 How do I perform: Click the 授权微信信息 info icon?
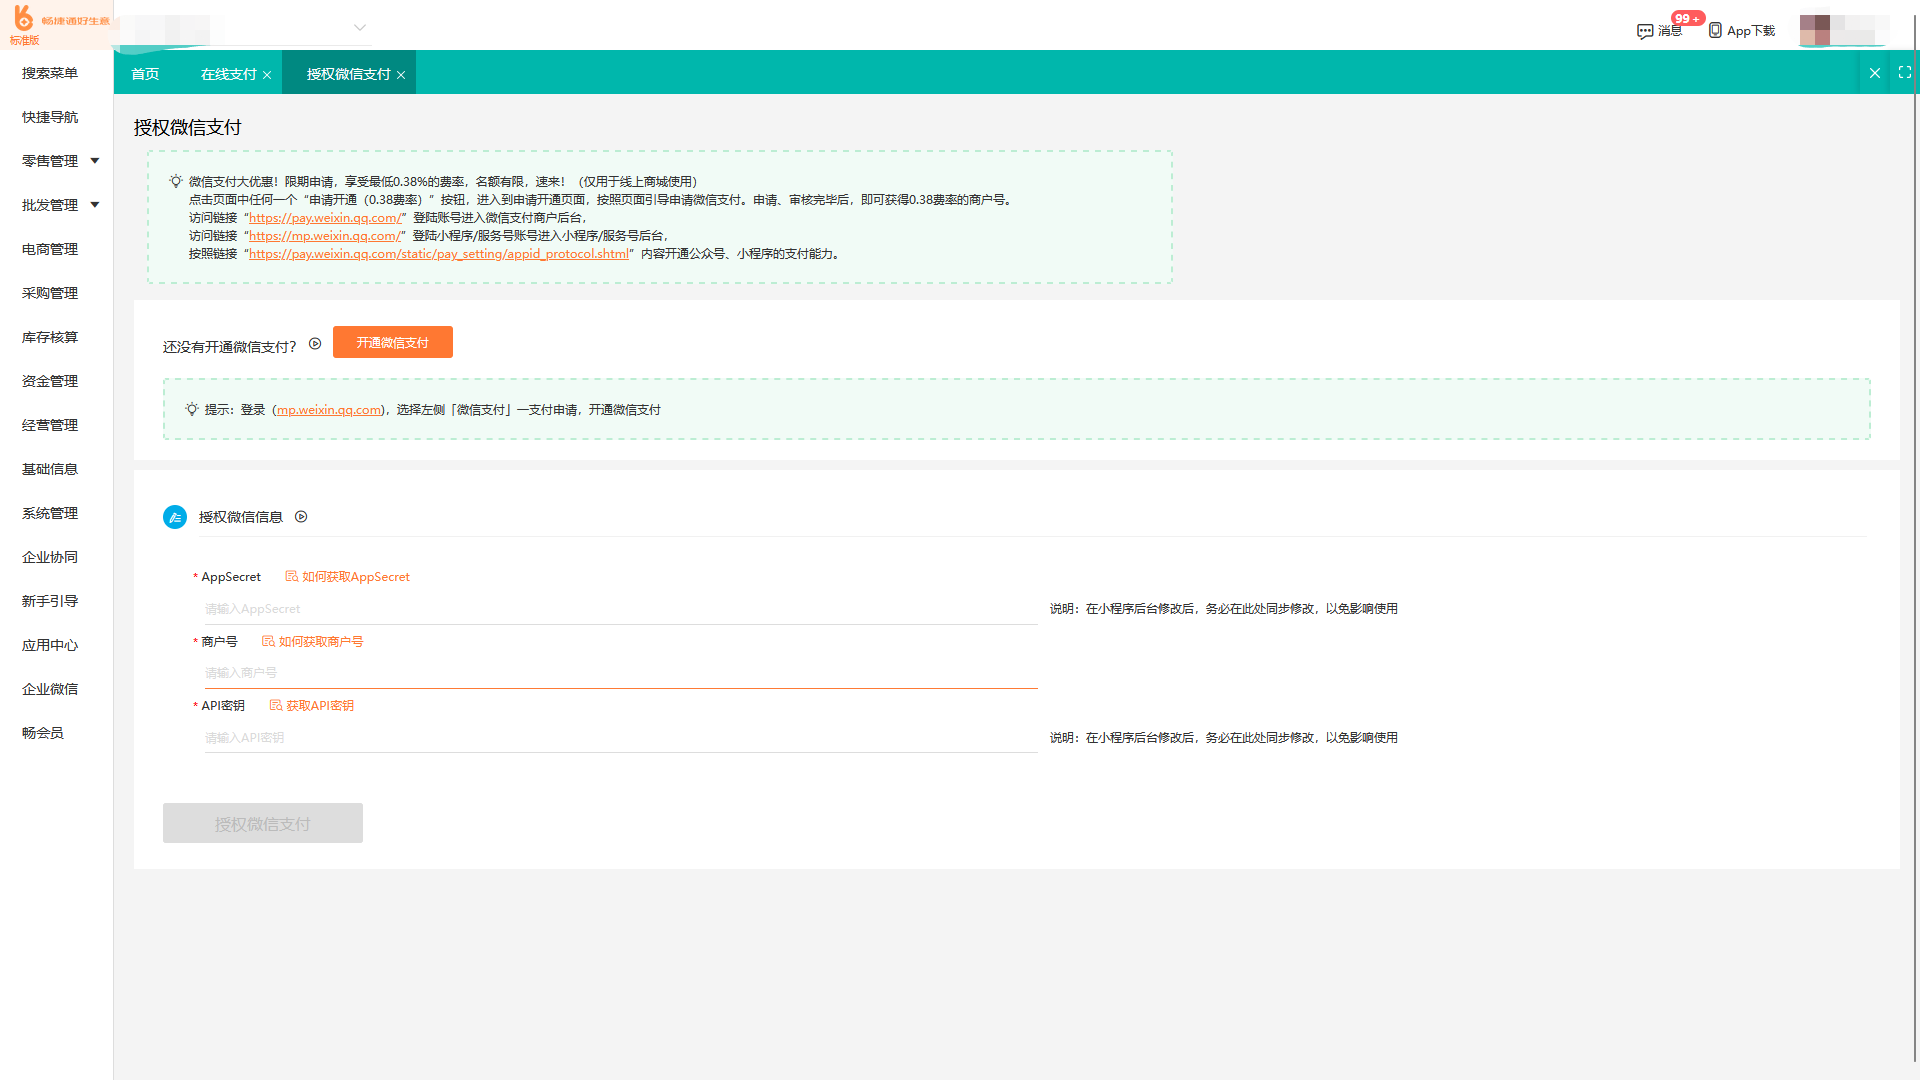302,517
